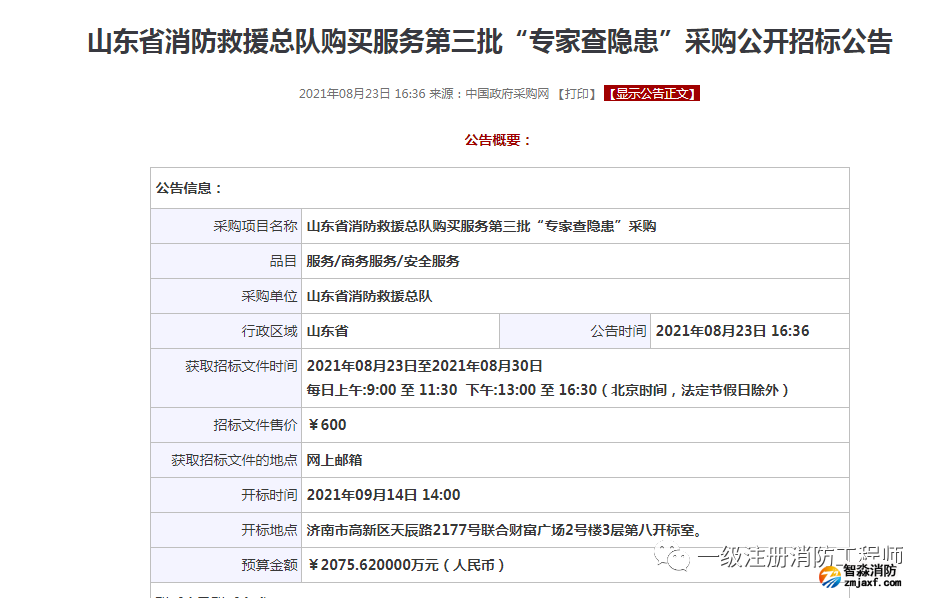Click the 招标文件售价 value ￥600
Screen dimensions: 934x598
[327, 425]
